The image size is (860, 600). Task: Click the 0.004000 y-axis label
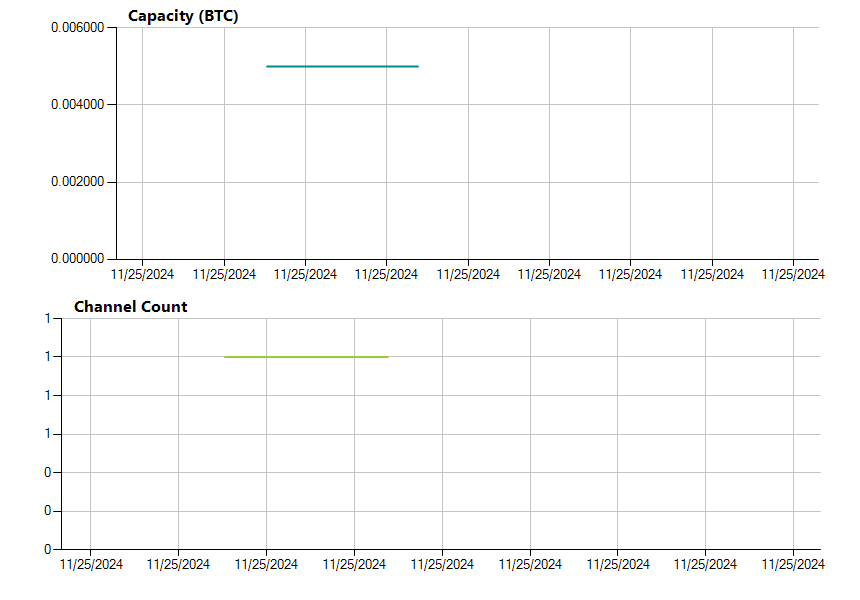click(x=77, y=105)
